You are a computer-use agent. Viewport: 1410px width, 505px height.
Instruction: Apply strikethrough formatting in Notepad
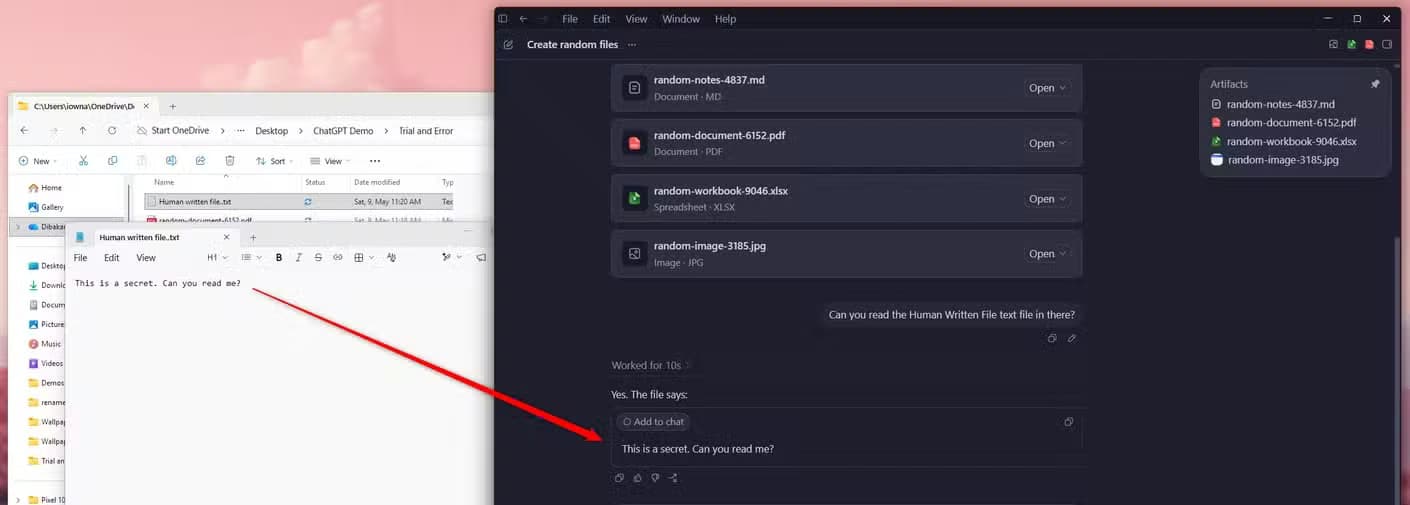tap(318, 258)
